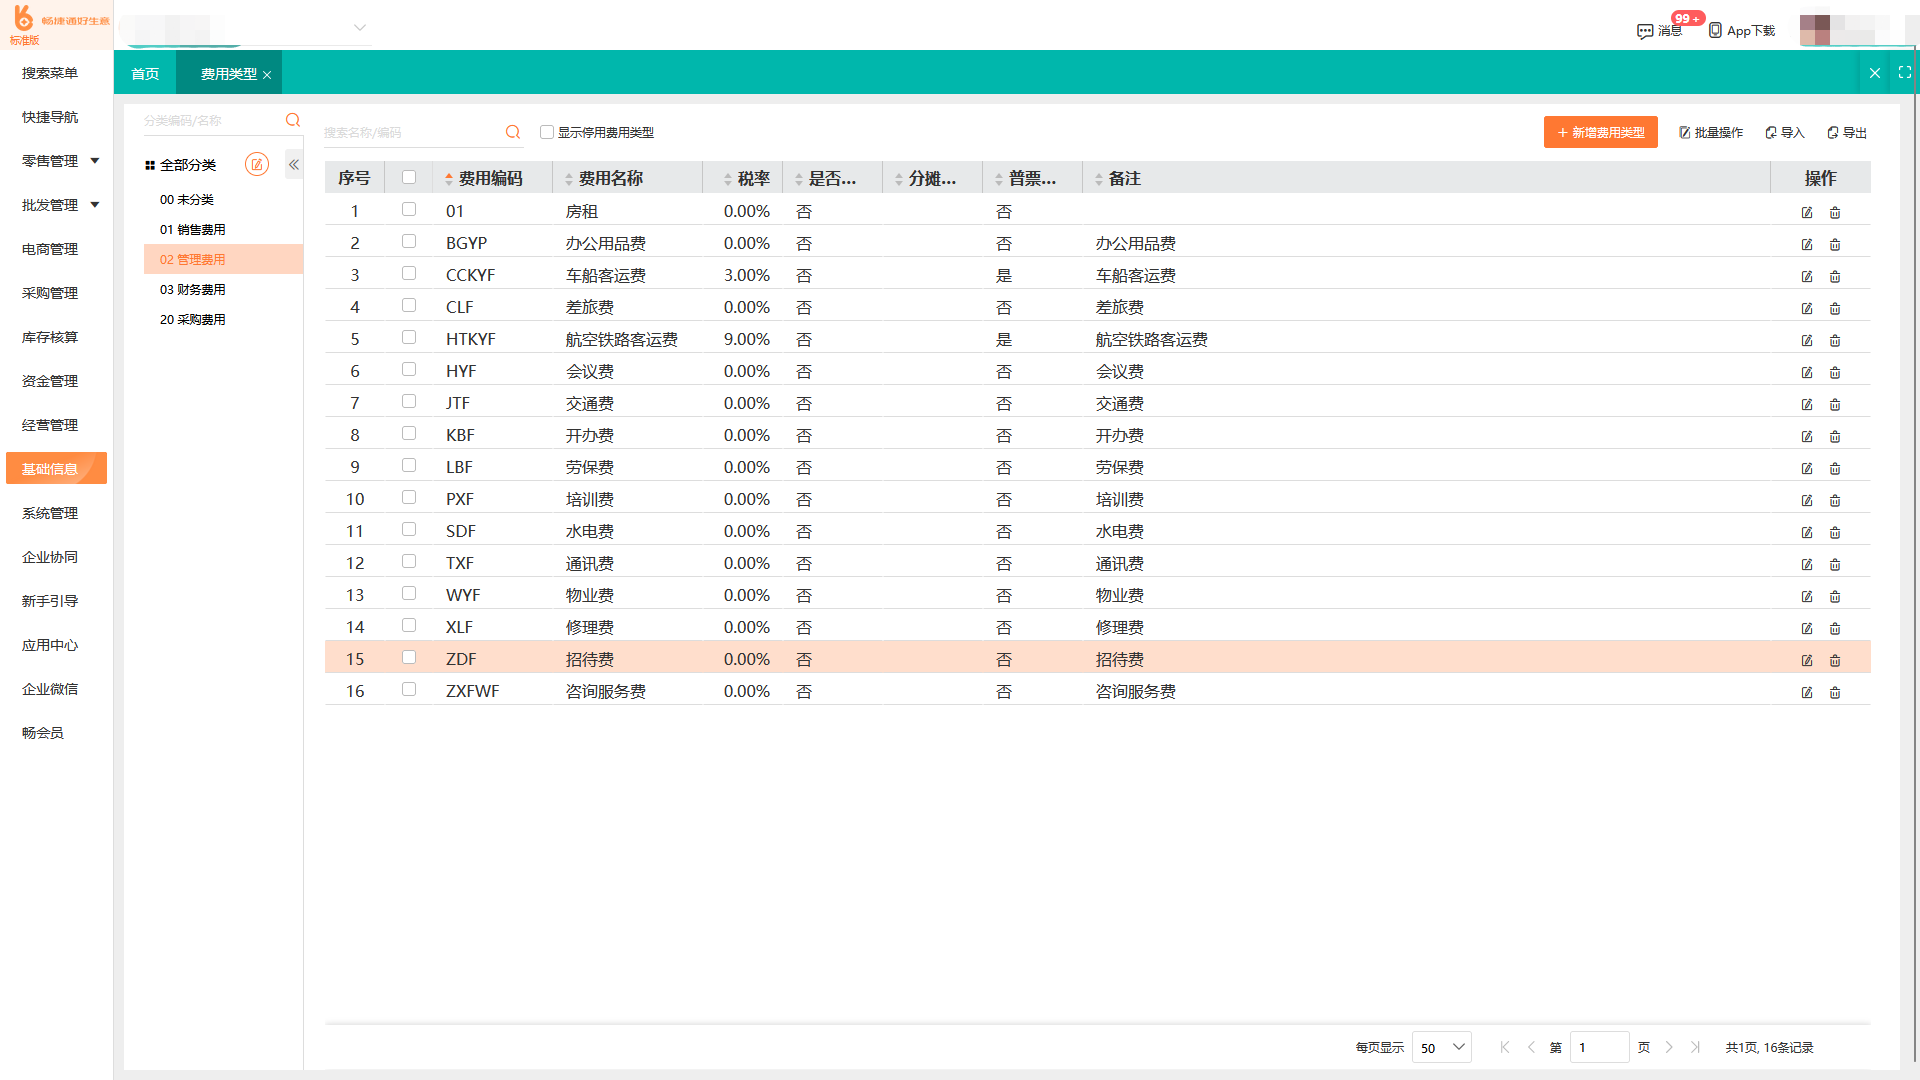Screen dimensions: 1920x1080
Task: Click next page navigation arrow
Action: (1664, 1047)
